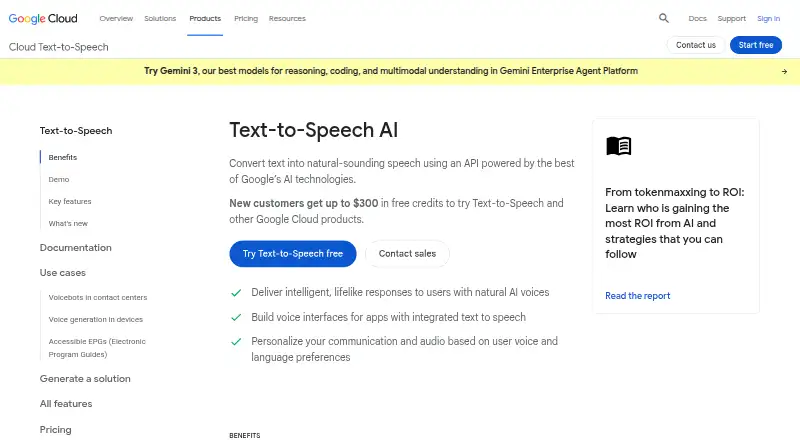
Task: Open Documentation in the sidebar
Action: pyautogui.click(x=76, y=248)
